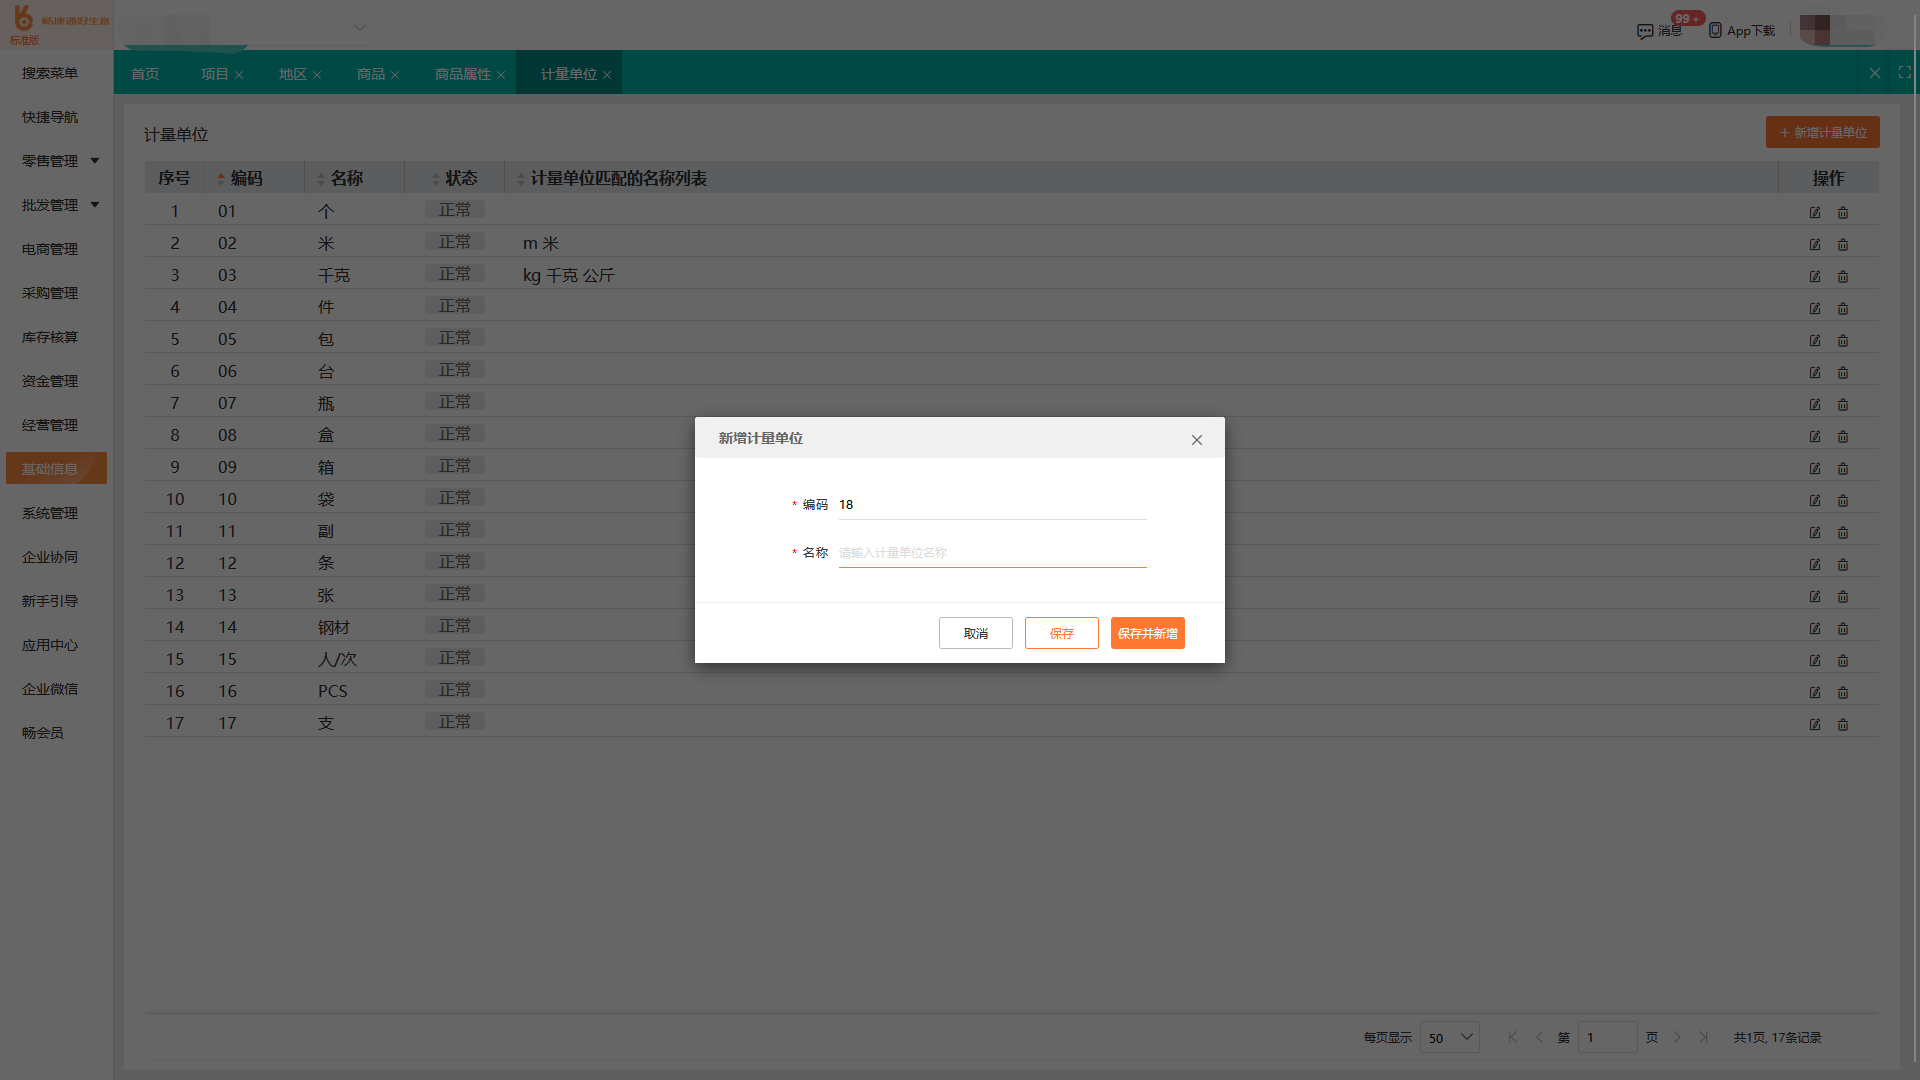Click the delete icon for row 14 钢材
1920x1080 pixels.
tap(1844, 628)
